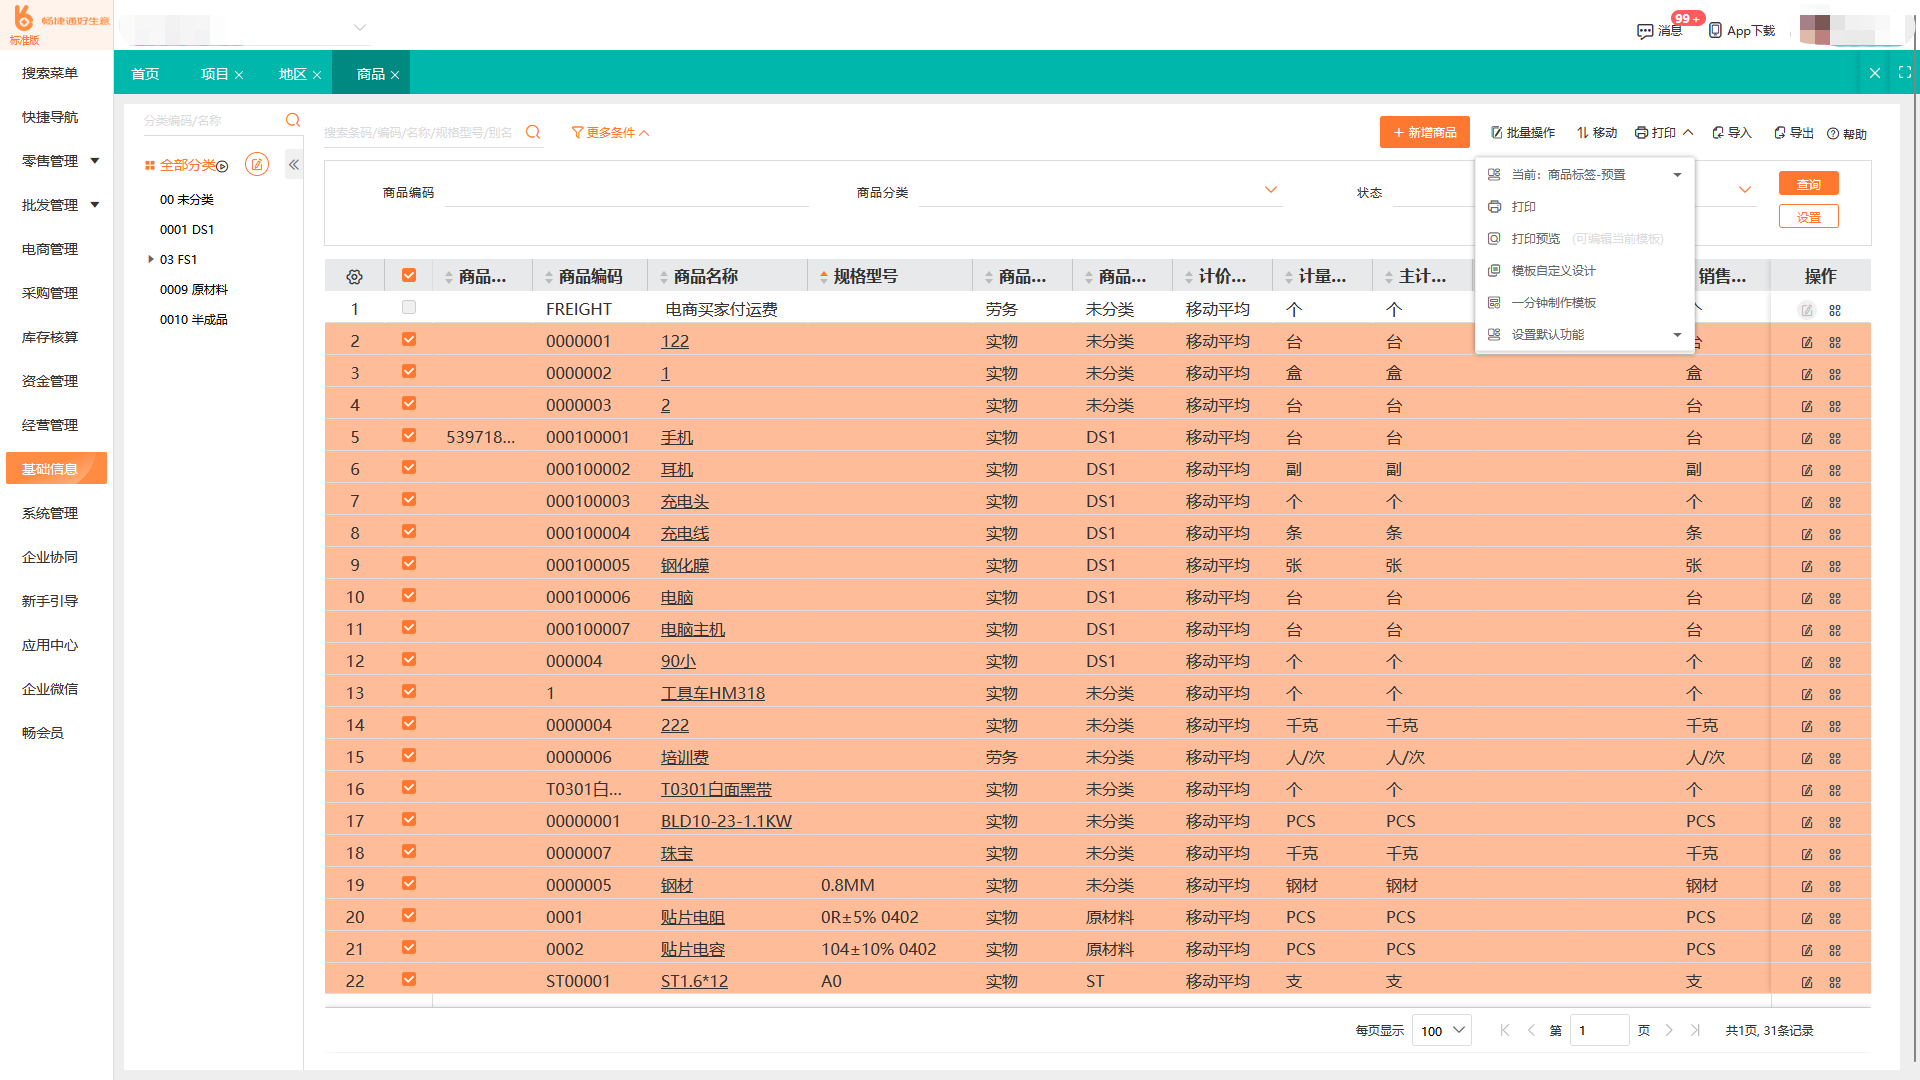Image resolution: width=1920 pixels, height=1080 pixels.
Task: Toggle the 全部分类 checkbox
Action: (149, 164)
